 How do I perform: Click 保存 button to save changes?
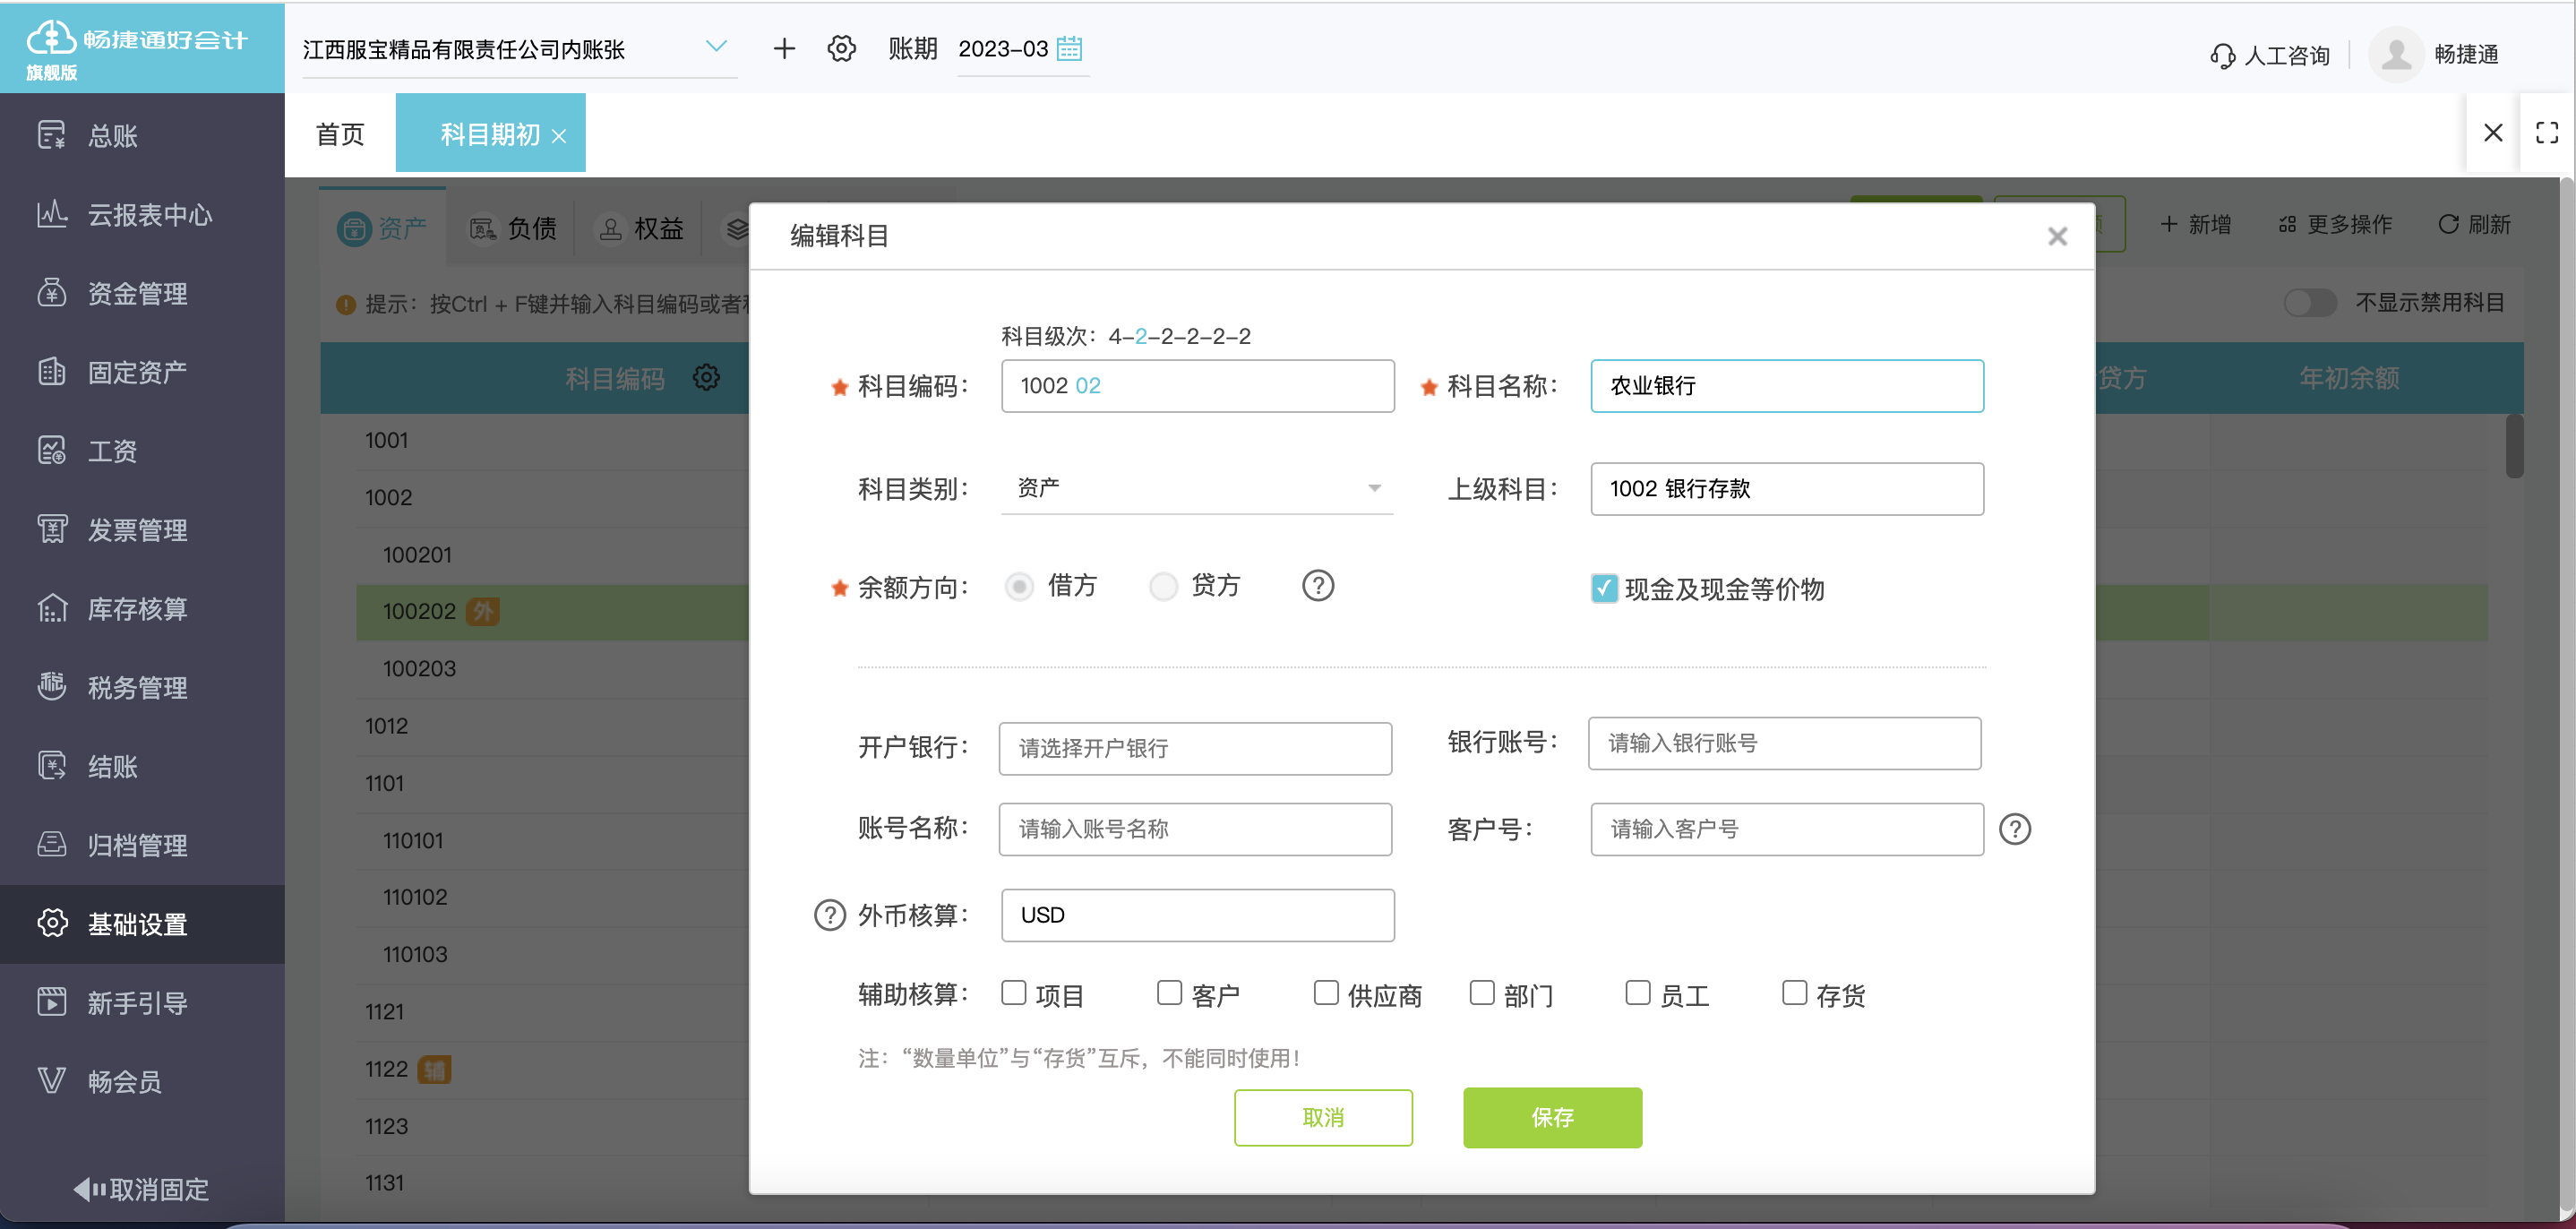(x=1550, y=1119)
